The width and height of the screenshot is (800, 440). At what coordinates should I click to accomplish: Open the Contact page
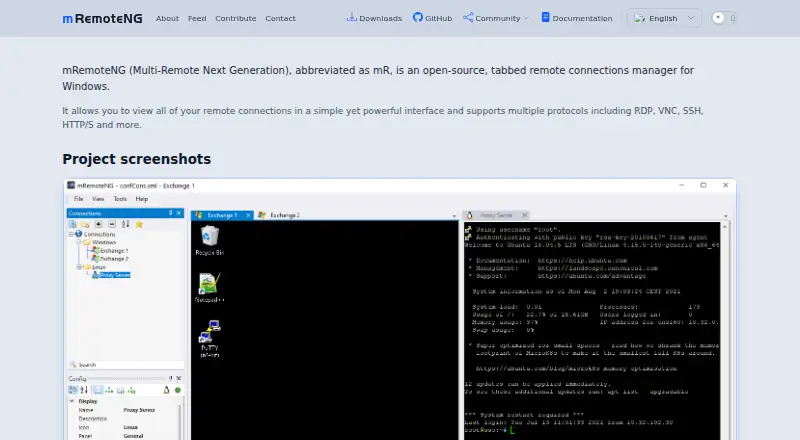point(280,18)
